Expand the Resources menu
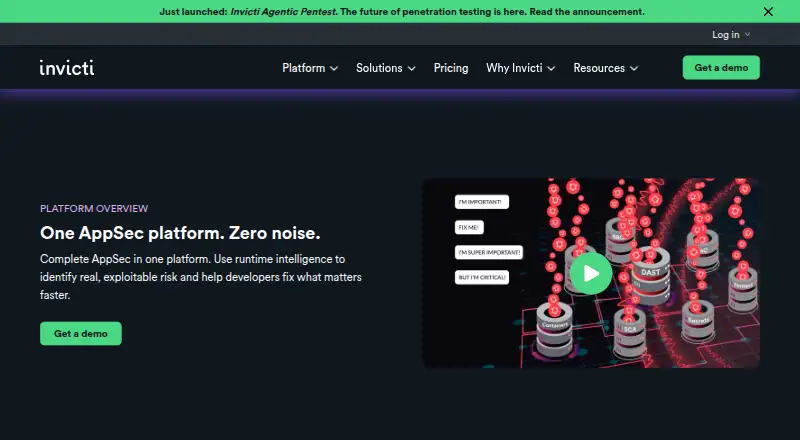The height and width of the screenshot is (440, 800). coord(606,68)
